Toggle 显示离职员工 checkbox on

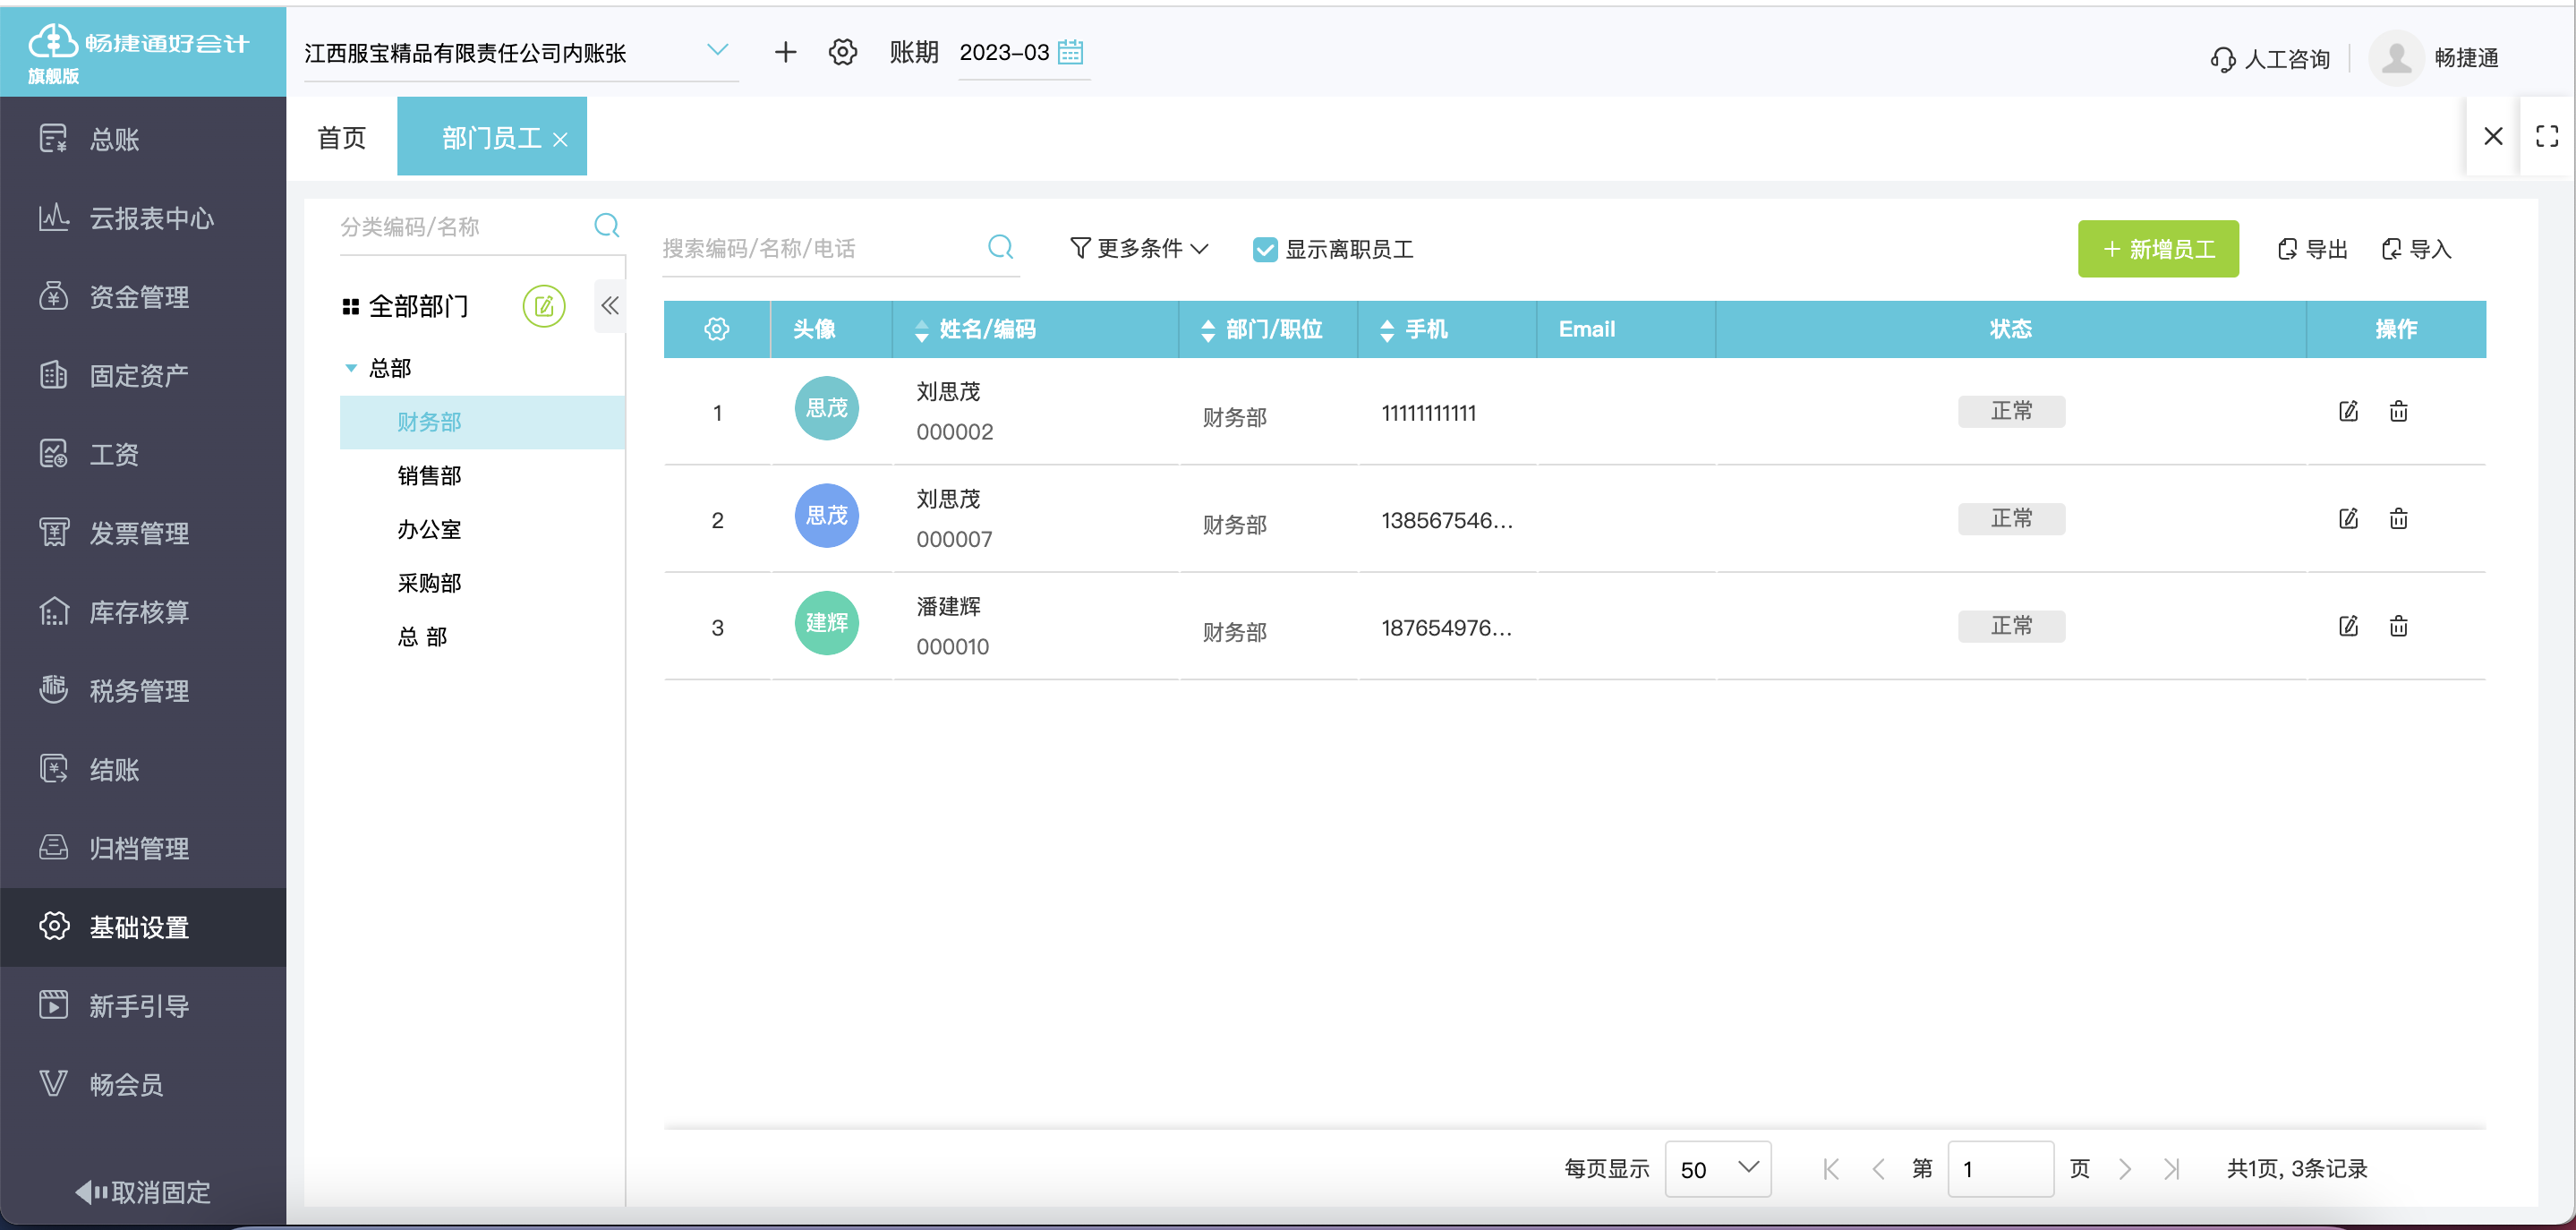[1265, 250]
